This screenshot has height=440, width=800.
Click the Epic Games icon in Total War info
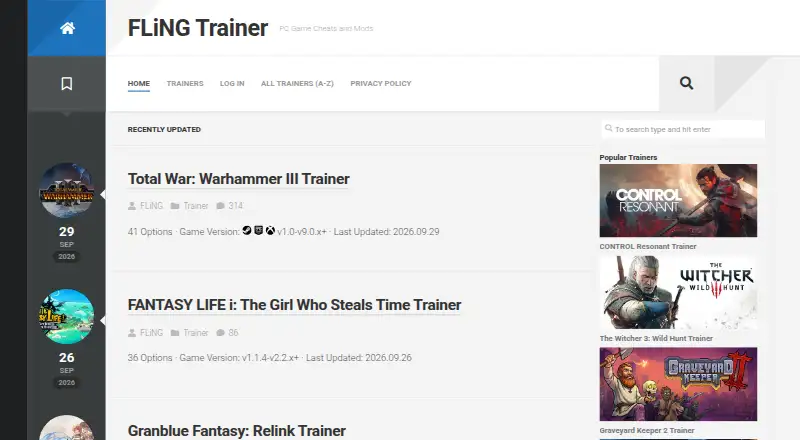click(x=259, y=230)
